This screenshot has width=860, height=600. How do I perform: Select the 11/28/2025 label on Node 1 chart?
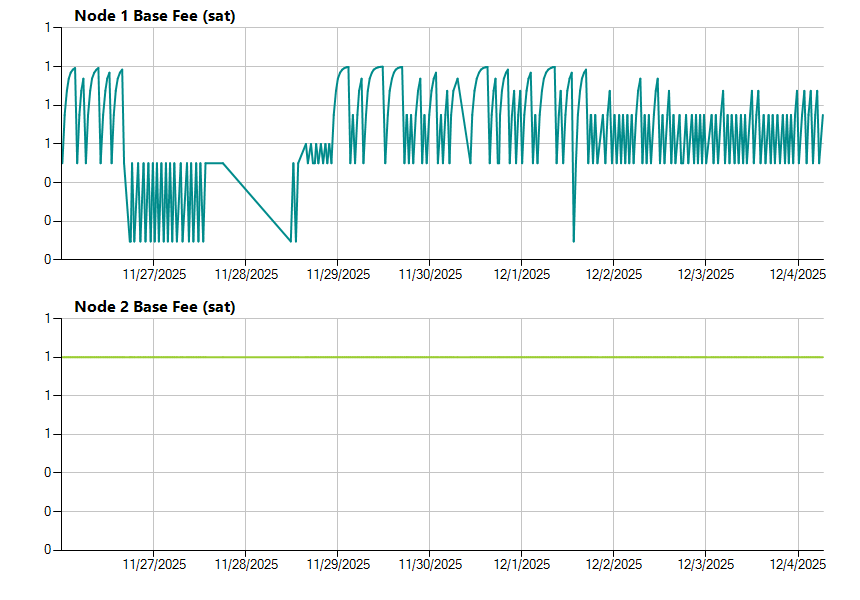pos(246,274)
